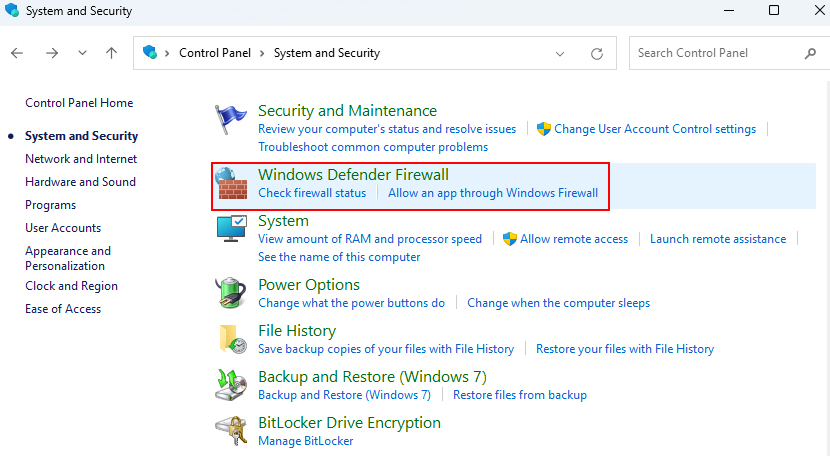Viewport: 830px width, 456px height.
Task: Click the File History folder icon
Action: tap(232, 339)
